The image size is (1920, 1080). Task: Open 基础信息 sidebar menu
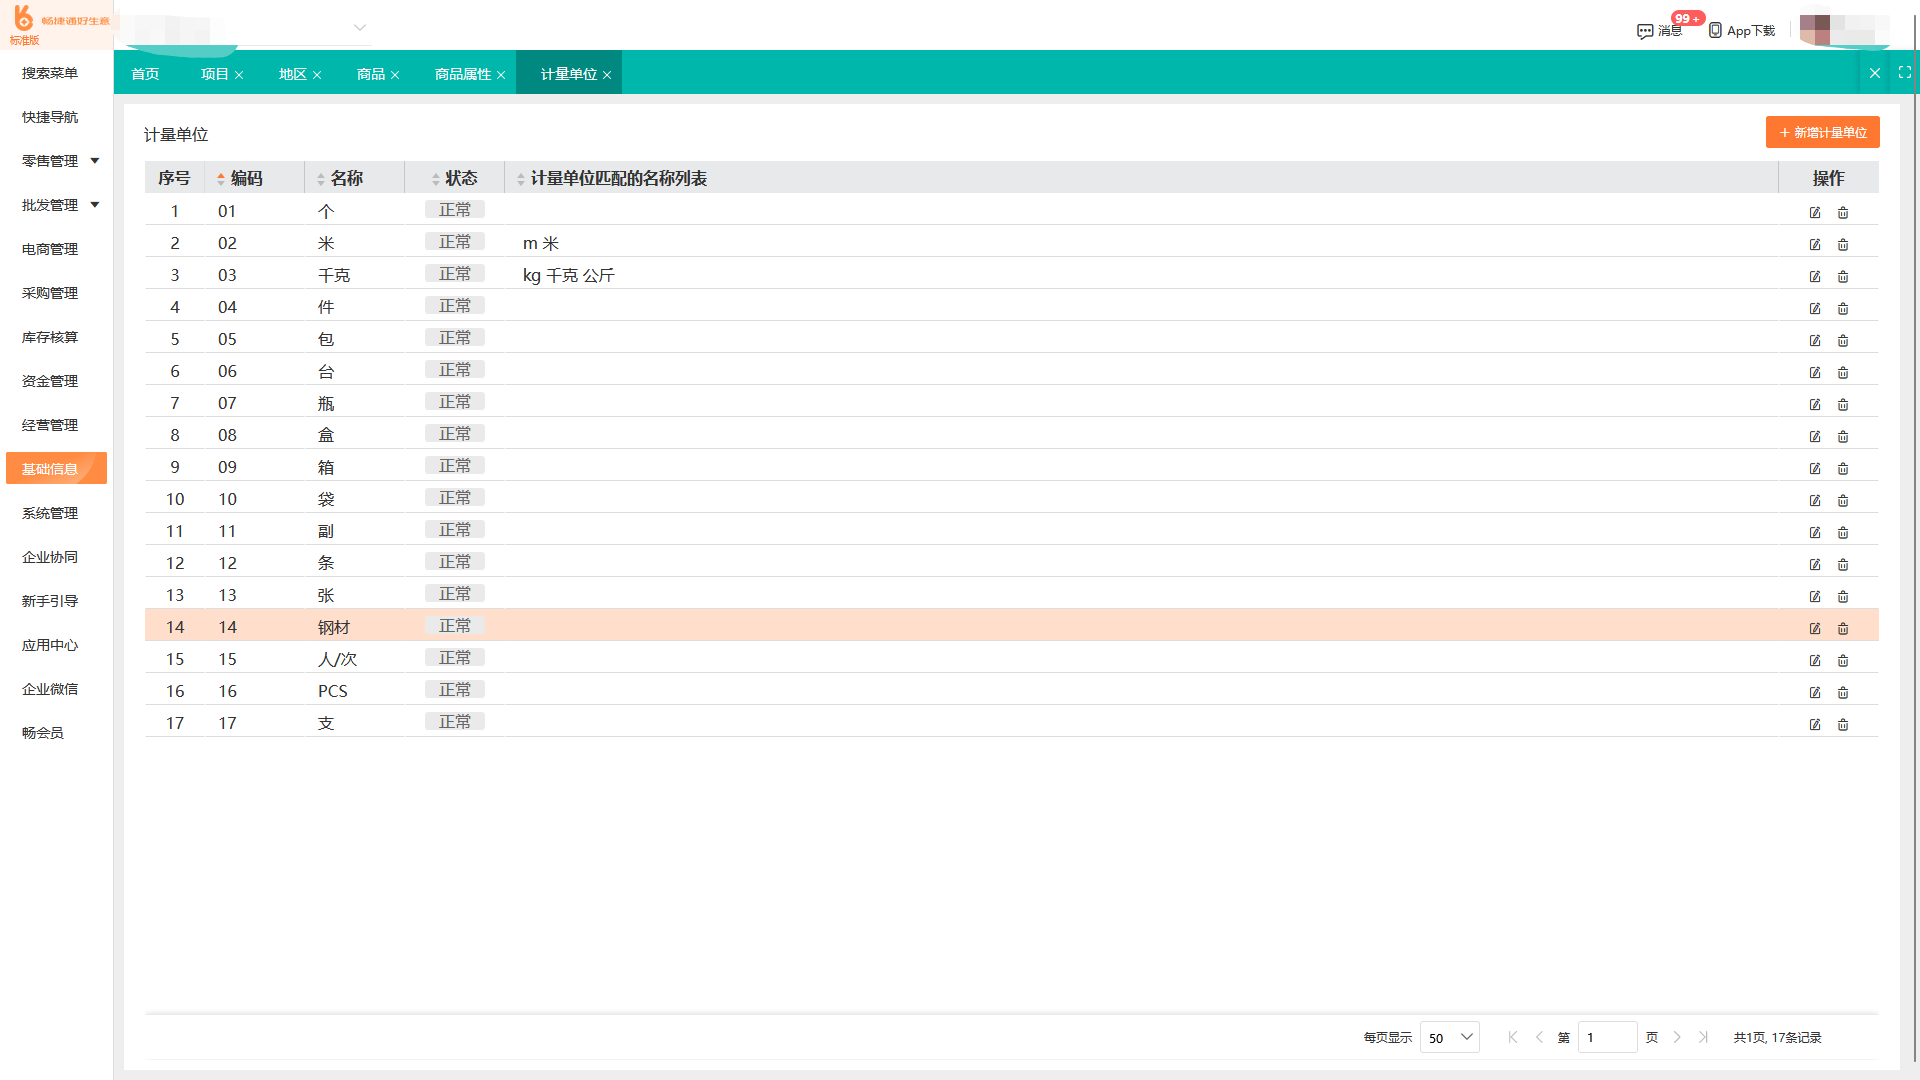pos(53,468)
